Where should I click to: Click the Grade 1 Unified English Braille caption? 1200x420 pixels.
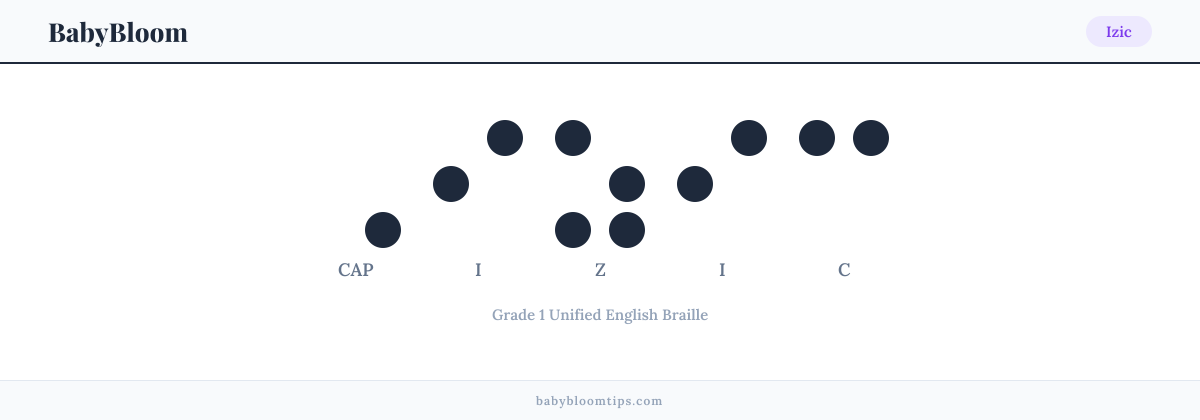coord(600,315)
